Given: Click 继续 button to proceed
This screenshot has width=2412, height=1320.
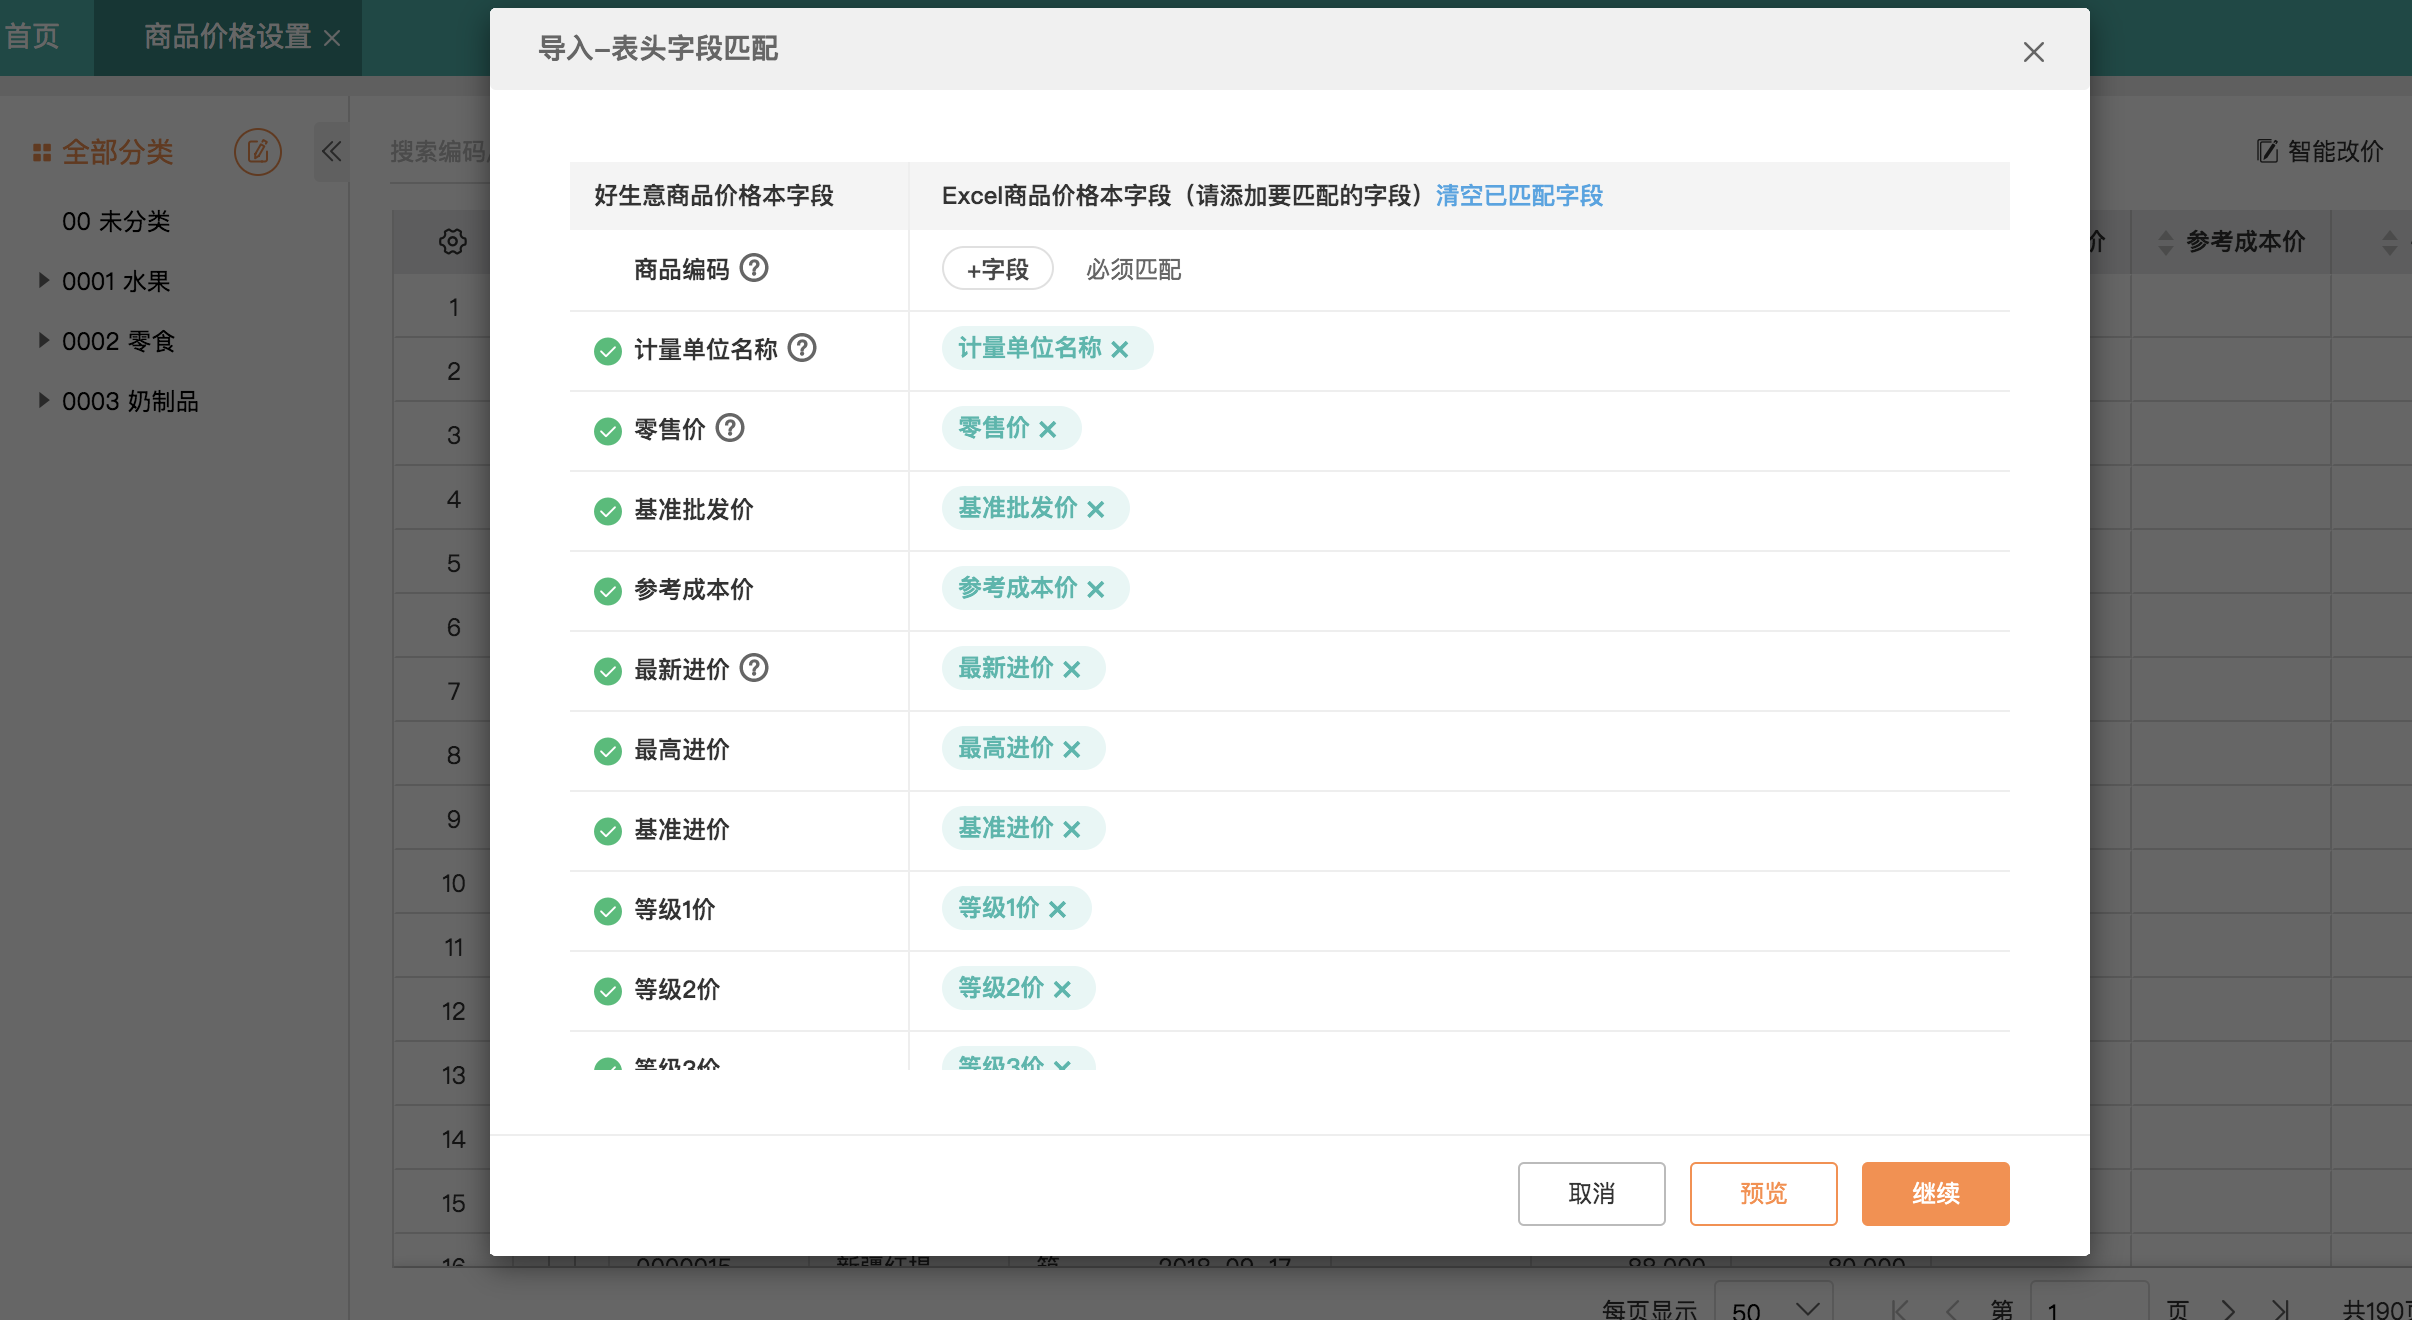Looking at the screenshot, I should click(x=1937, y=1193).
